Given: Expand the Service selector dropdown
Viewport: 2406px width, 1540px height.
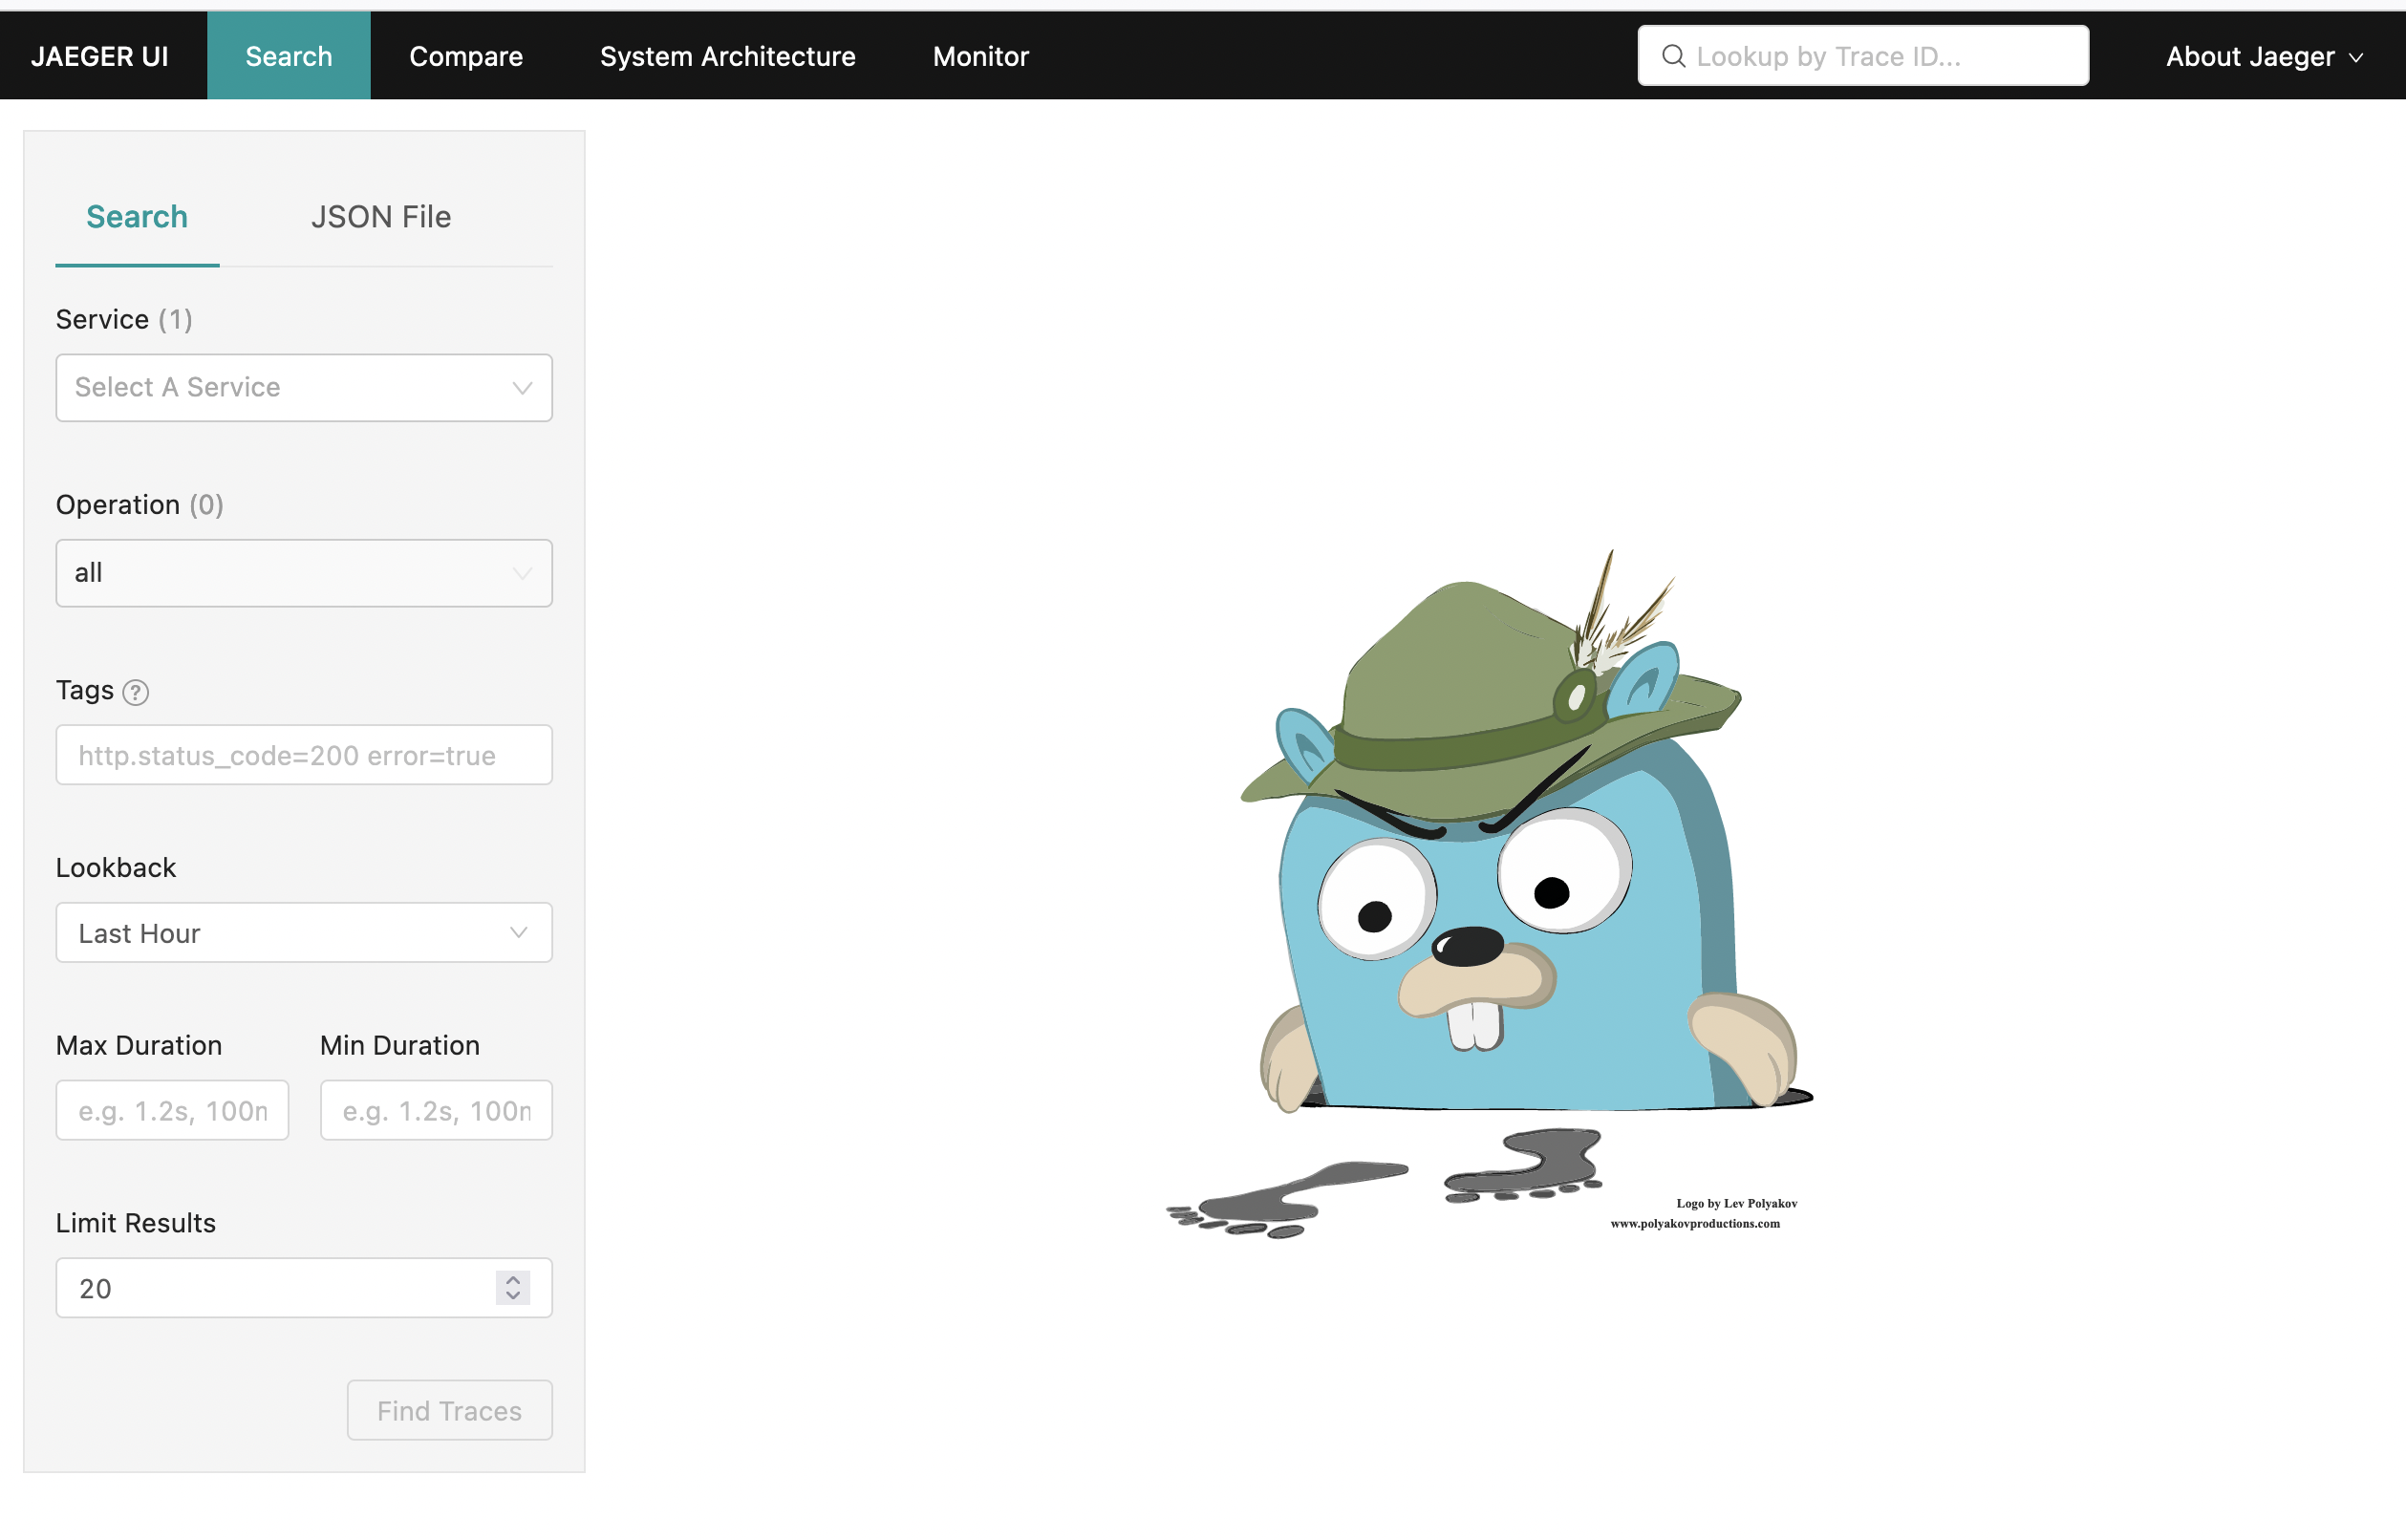Looking at the screenshot, I should pyautogui.click(x=304, y=386).
